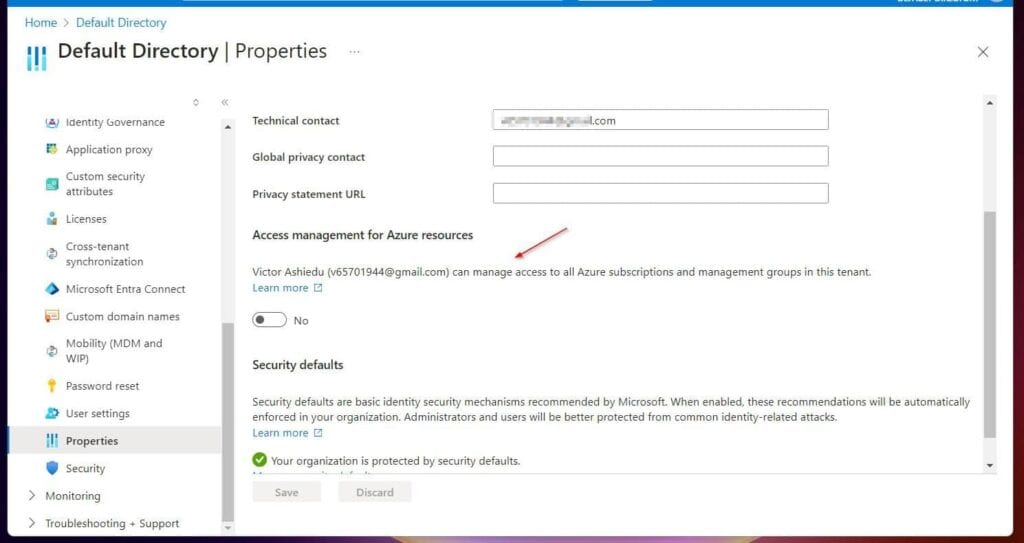The image size is (1024, 543).
Task: Click 'Your organization is protected by security defaults' text
Action: (396, 461)
